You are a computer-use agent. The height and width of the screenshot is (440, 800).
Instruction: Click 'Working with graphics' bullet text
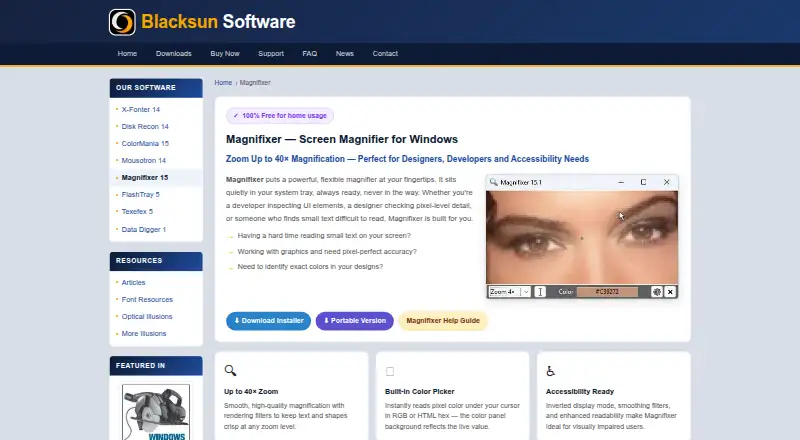point(327,252)
